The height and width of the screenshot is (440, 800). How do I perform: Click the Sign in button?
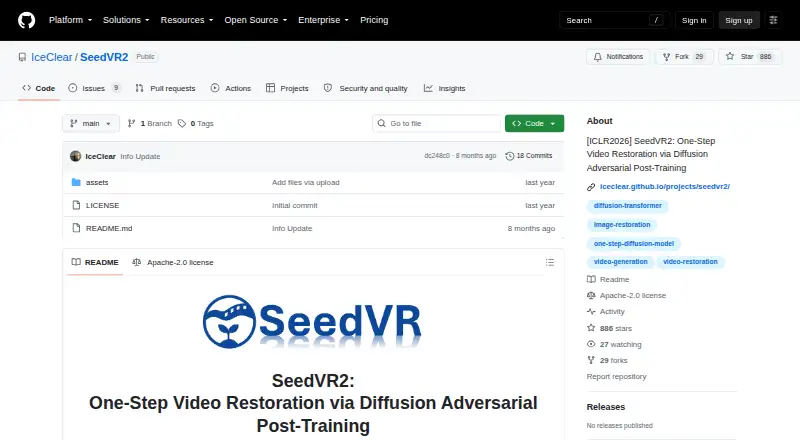point(694,20)
